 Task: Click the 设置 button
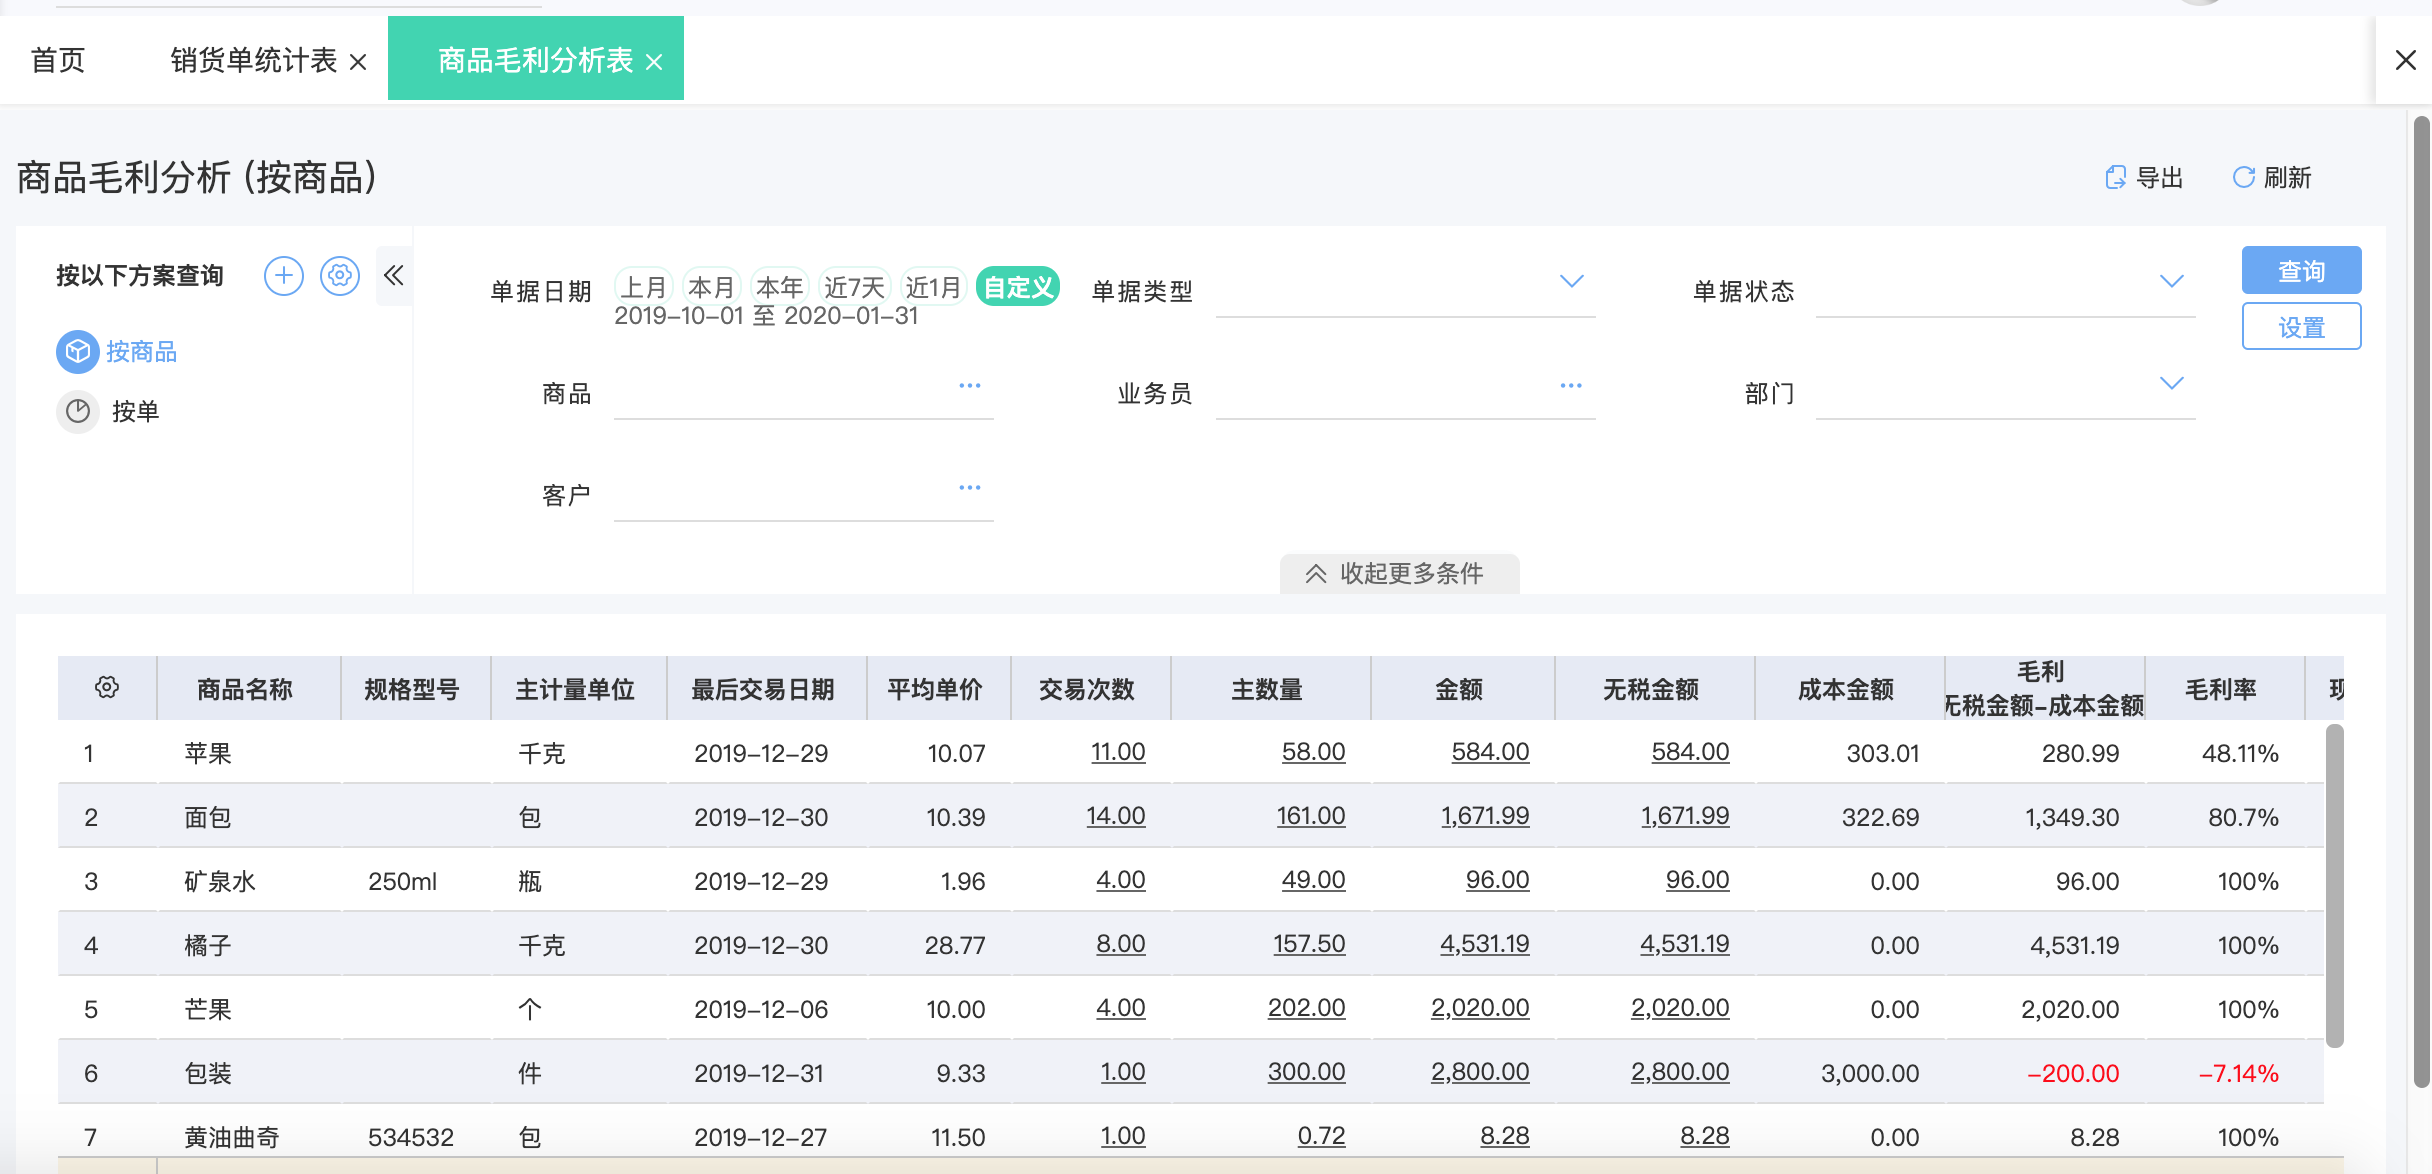click(x=2303, y=326)
